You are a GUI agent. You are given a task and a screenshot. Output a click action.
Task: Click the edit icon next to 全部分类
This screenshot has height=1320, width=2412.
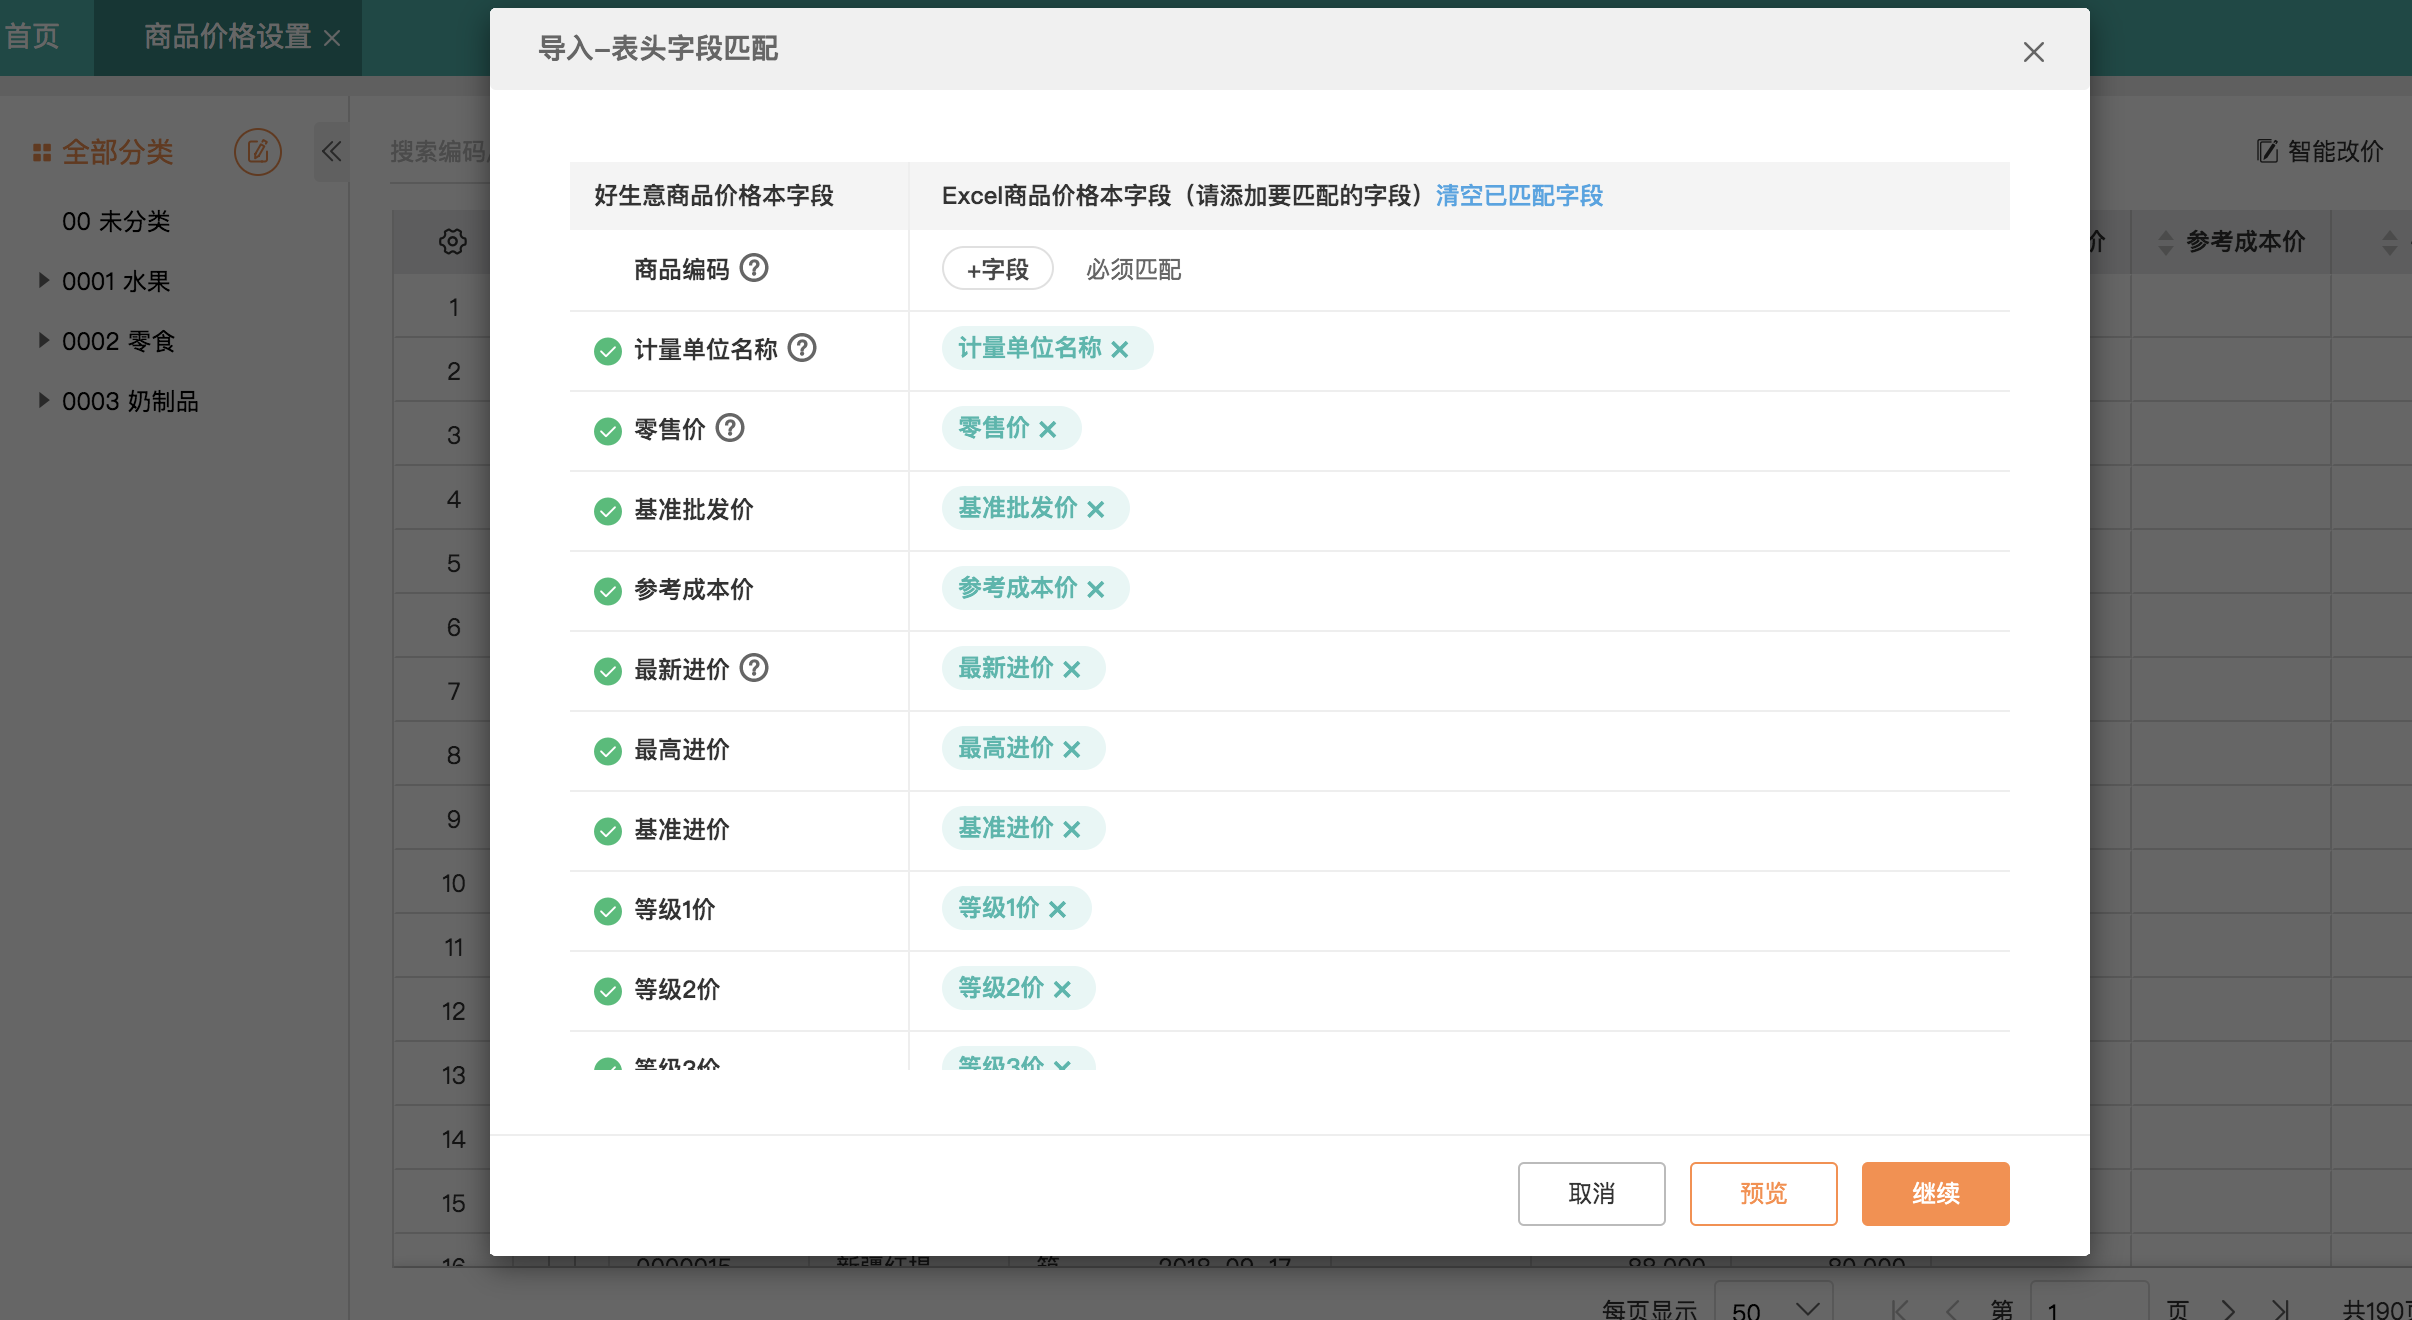(258, 153)
